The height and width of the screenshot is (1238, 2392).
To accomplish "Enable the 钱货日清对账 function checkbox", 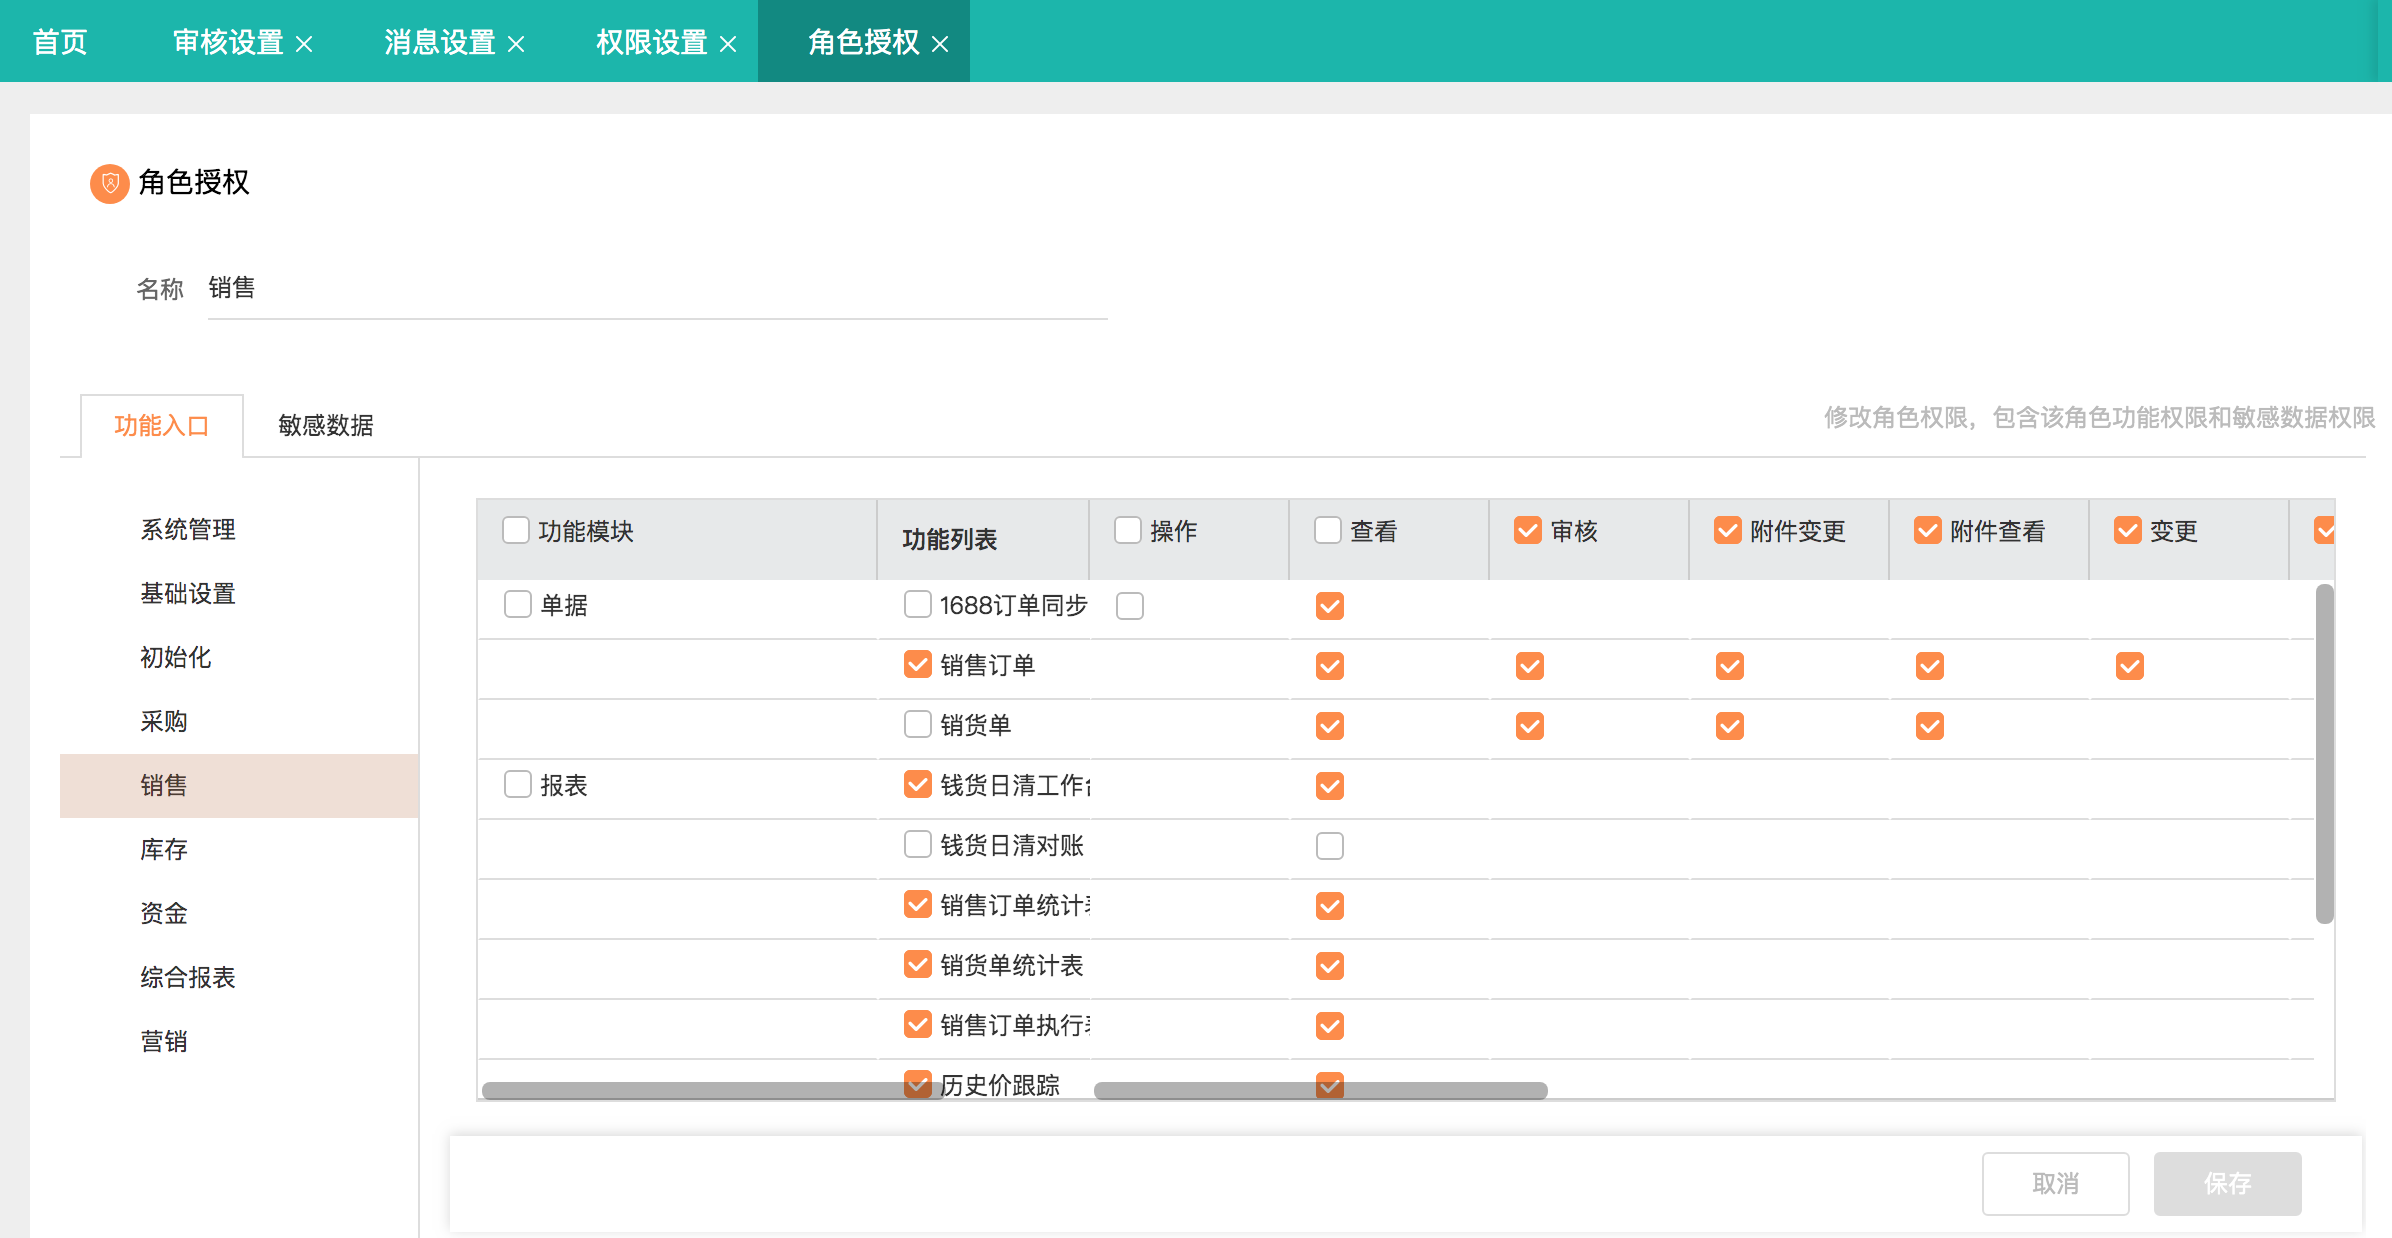I will pyautogui.click(x=914, y=846).
